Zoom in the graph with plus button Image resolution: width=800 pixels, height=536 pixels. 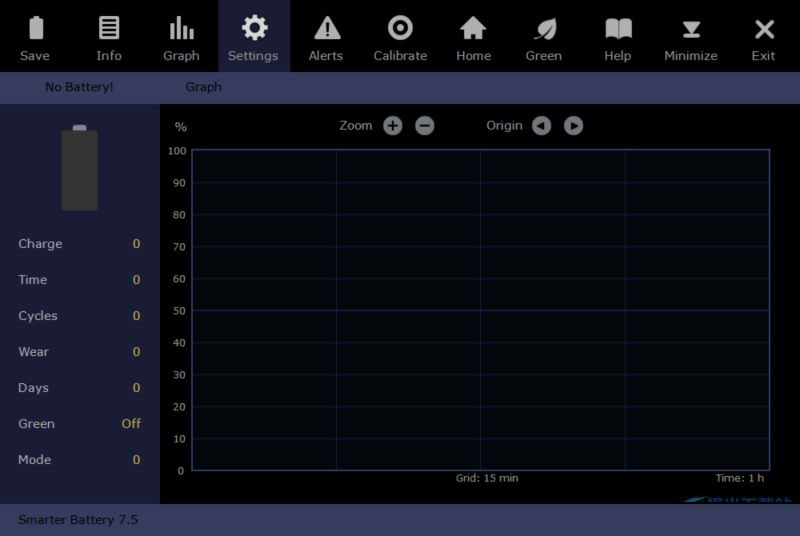pos(393,126)
